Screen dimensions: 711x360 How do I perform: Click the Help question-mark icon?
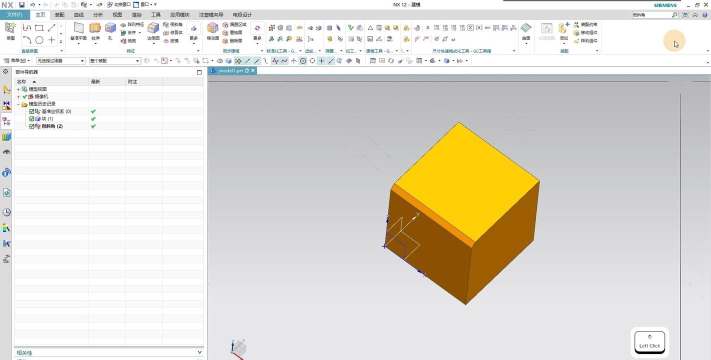click(704, 15)
